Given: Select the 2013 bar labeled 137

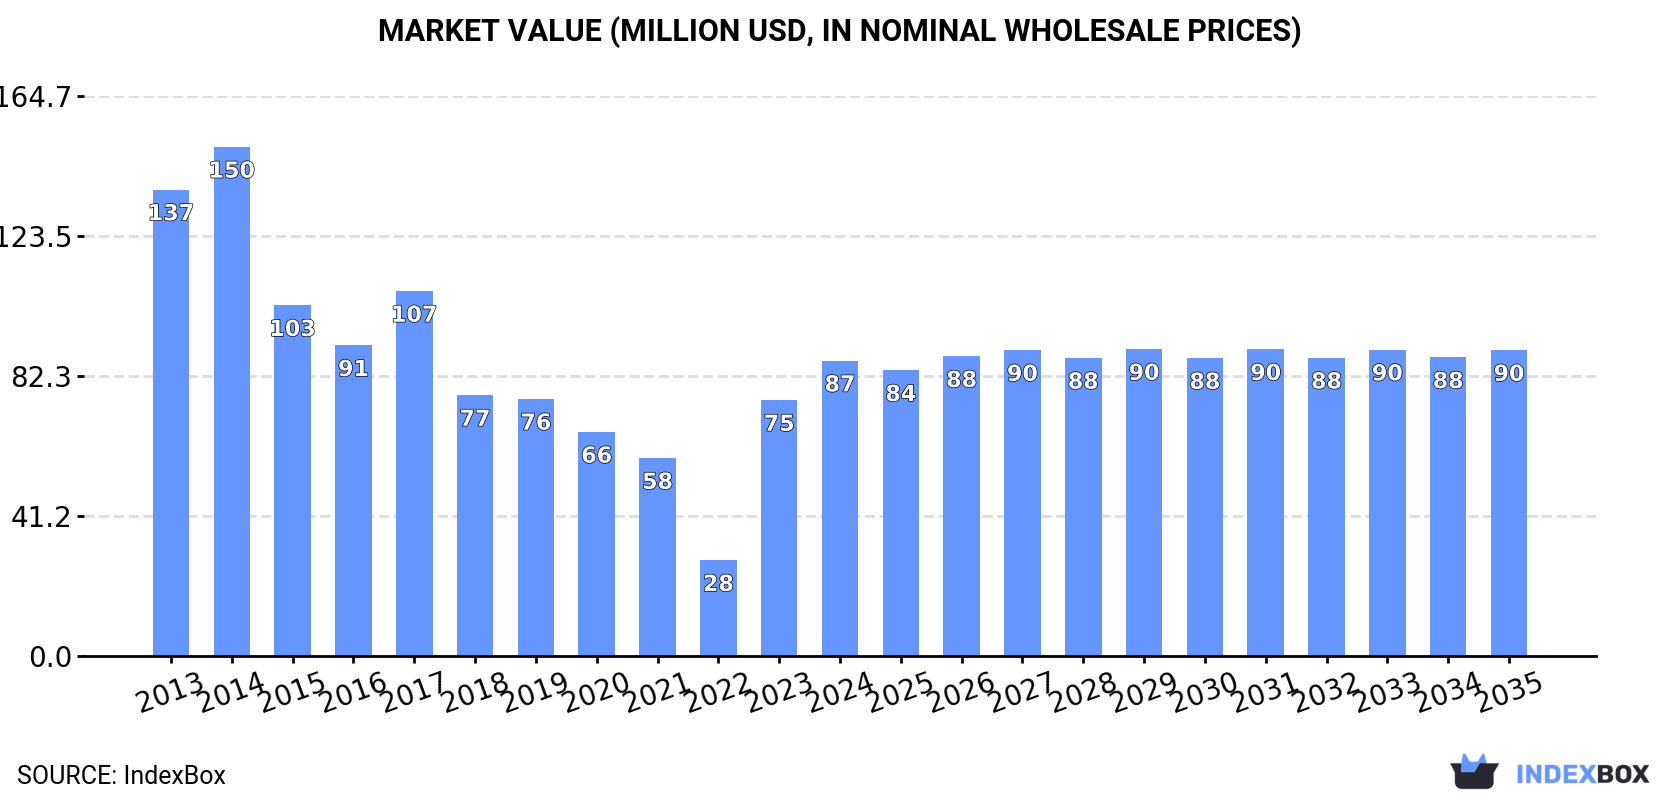Looking at the screenshot, I should (171, 423).
